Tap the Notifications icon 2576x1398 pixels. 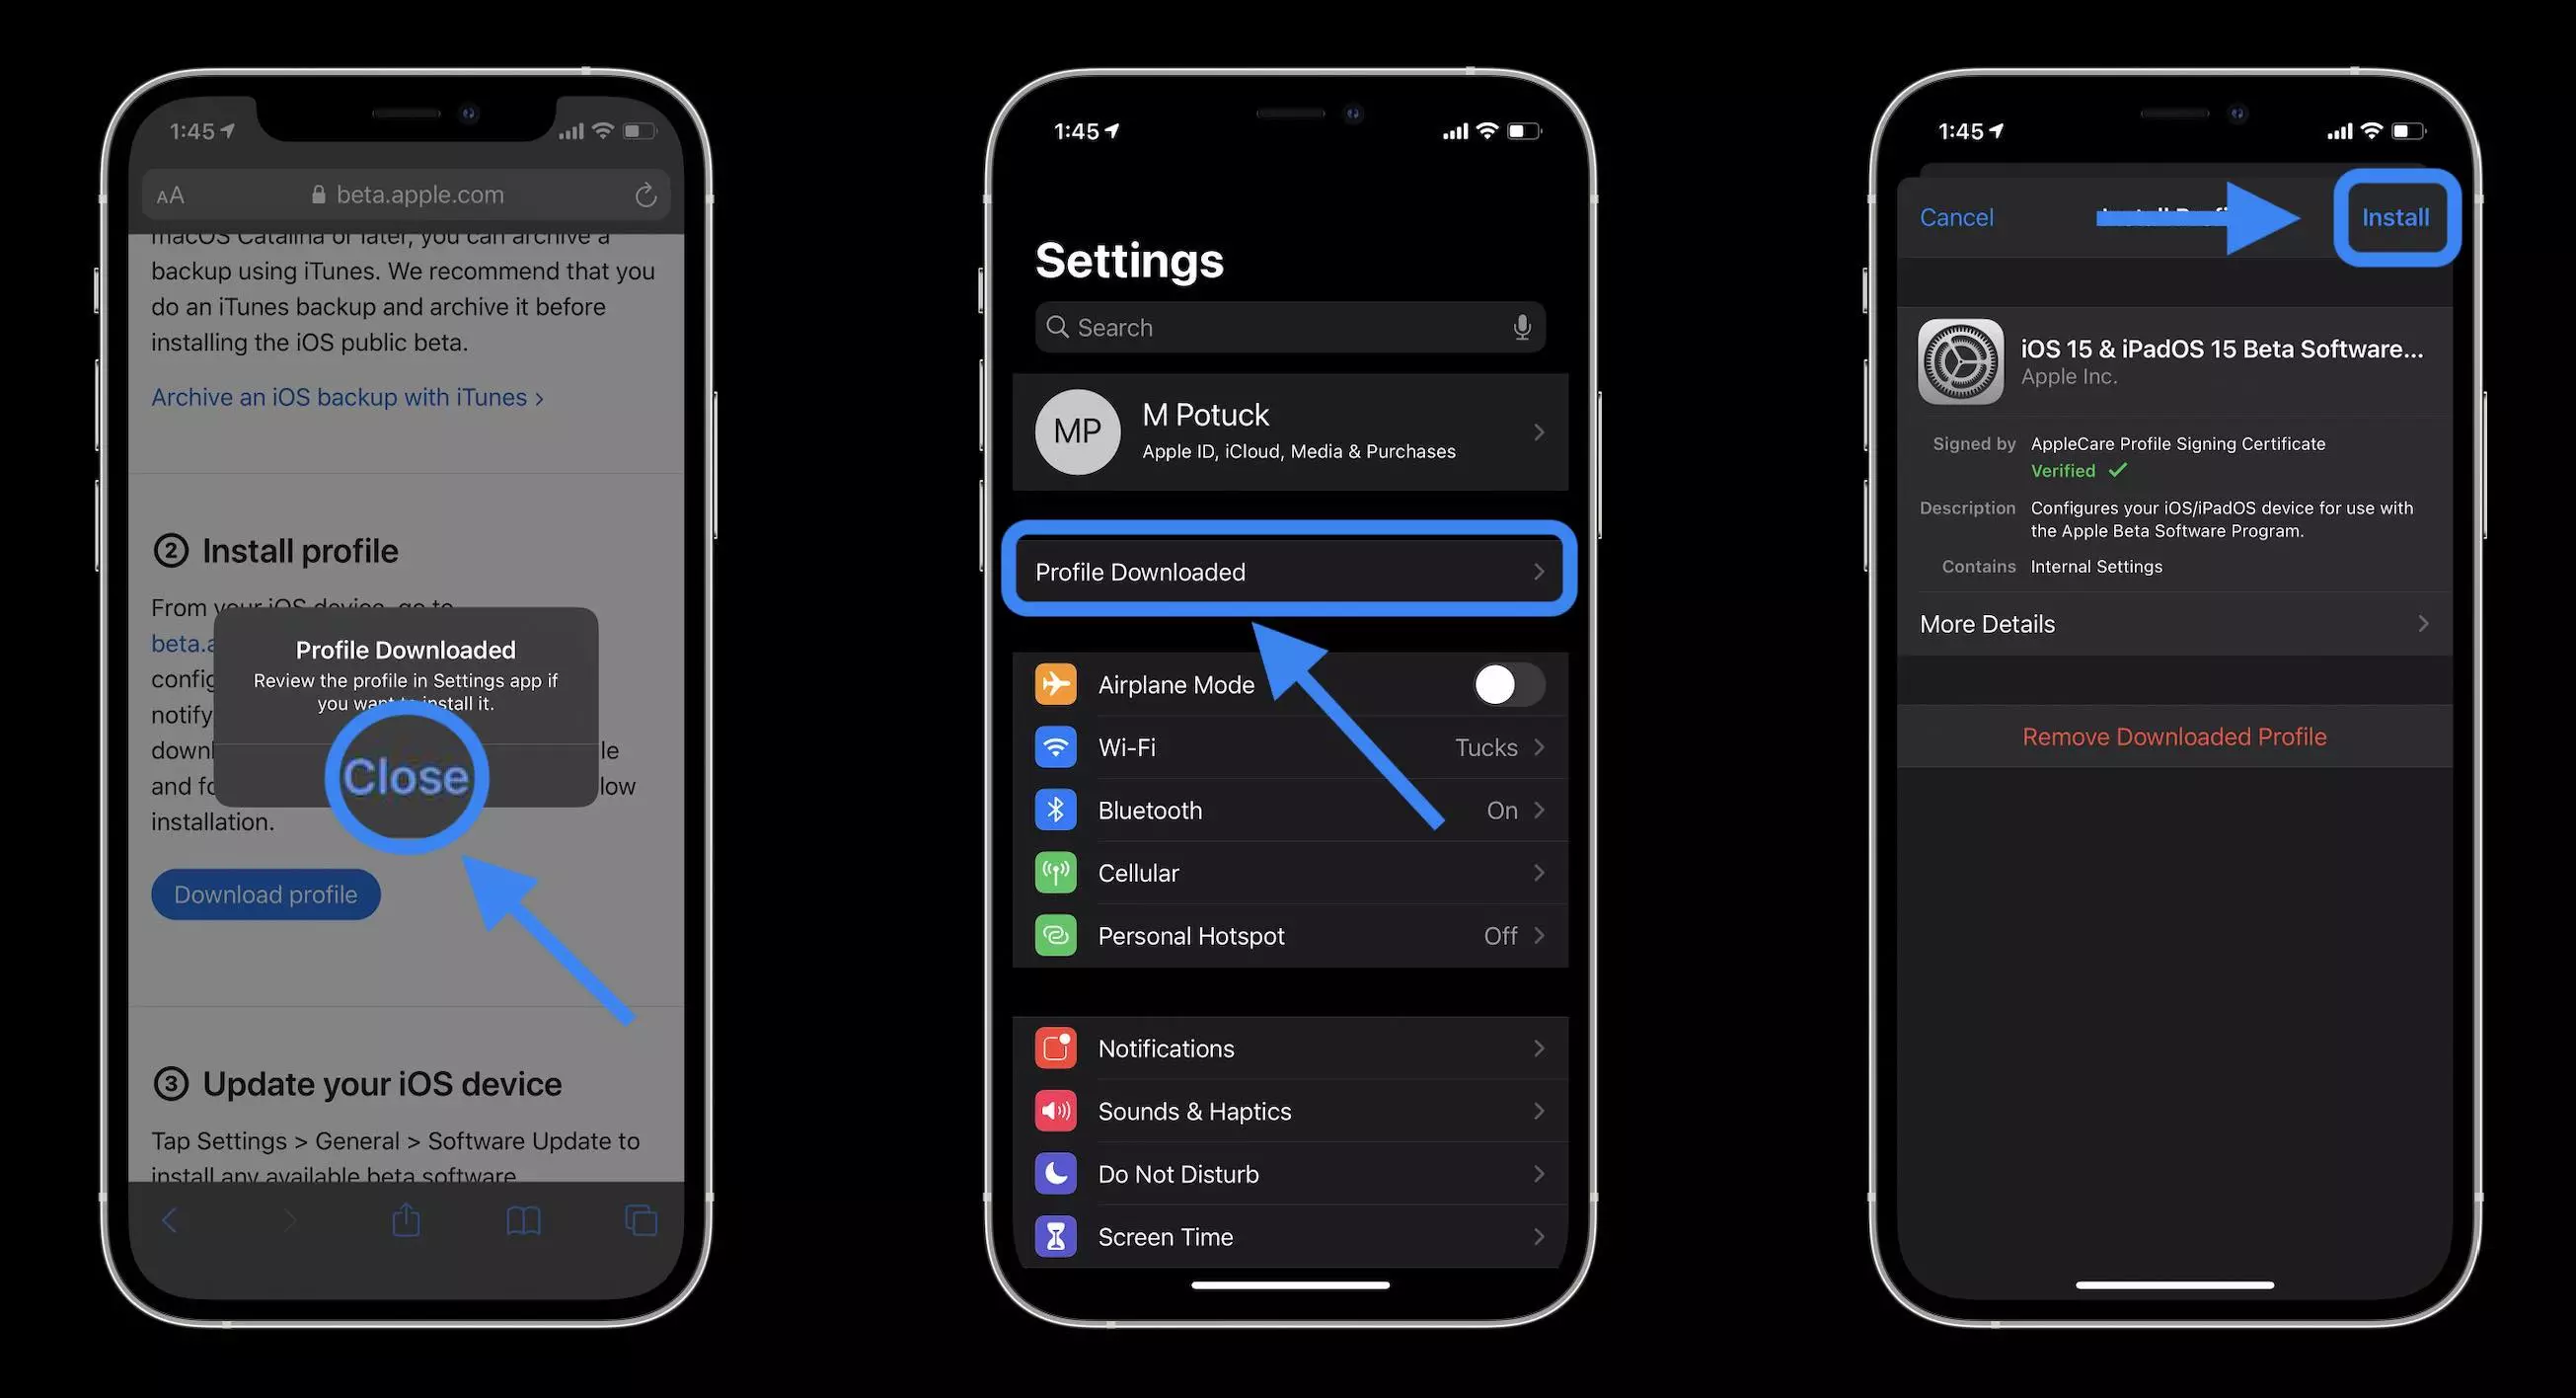tap(1057, 1048)
